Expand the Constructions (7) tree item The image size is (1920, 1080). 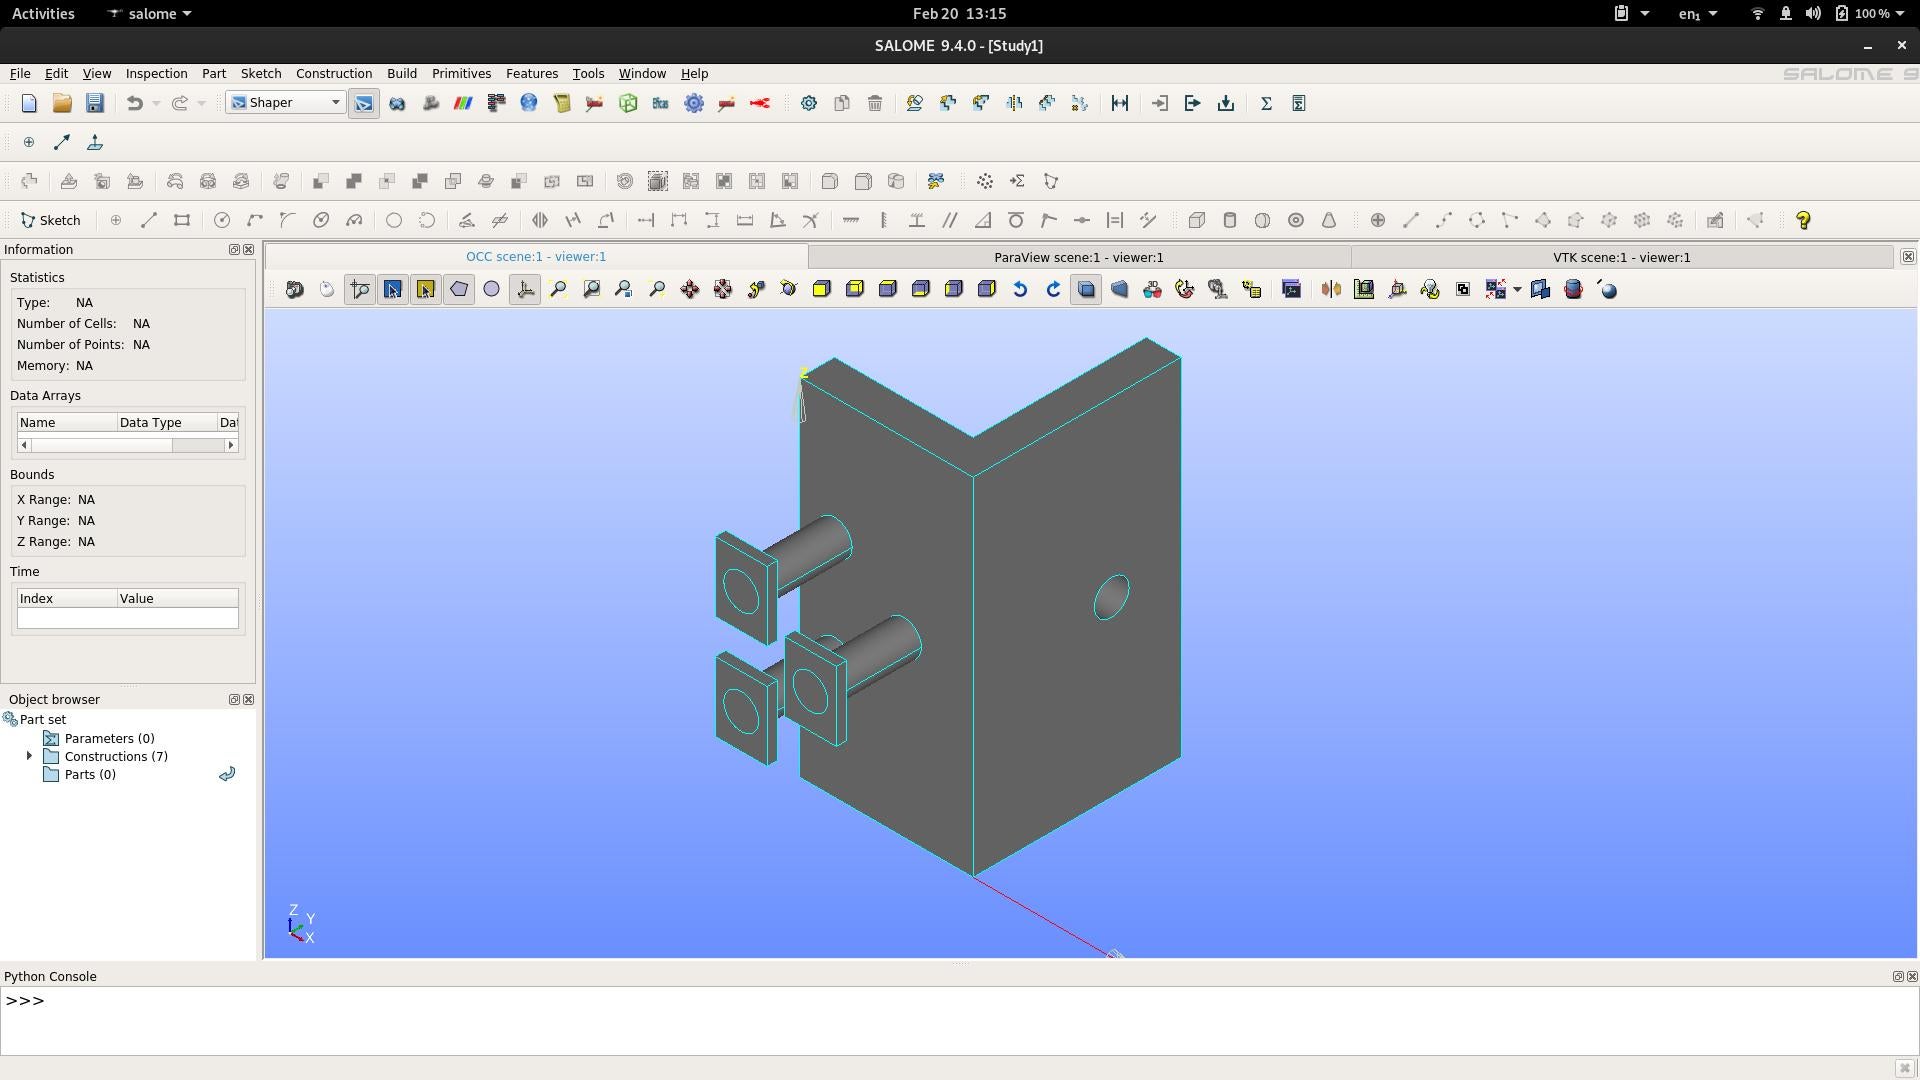[x=29, y=756]
